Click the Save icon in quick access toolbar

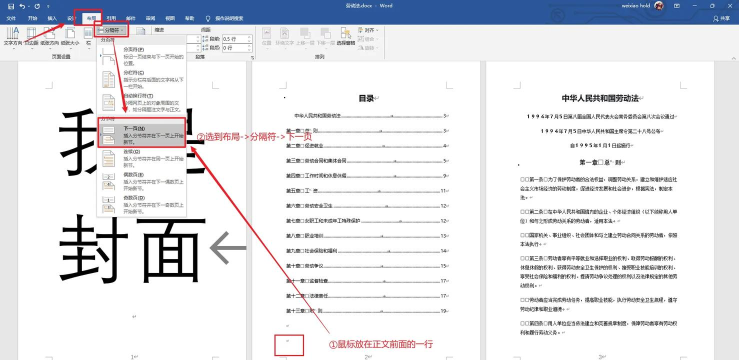(11, 6)
